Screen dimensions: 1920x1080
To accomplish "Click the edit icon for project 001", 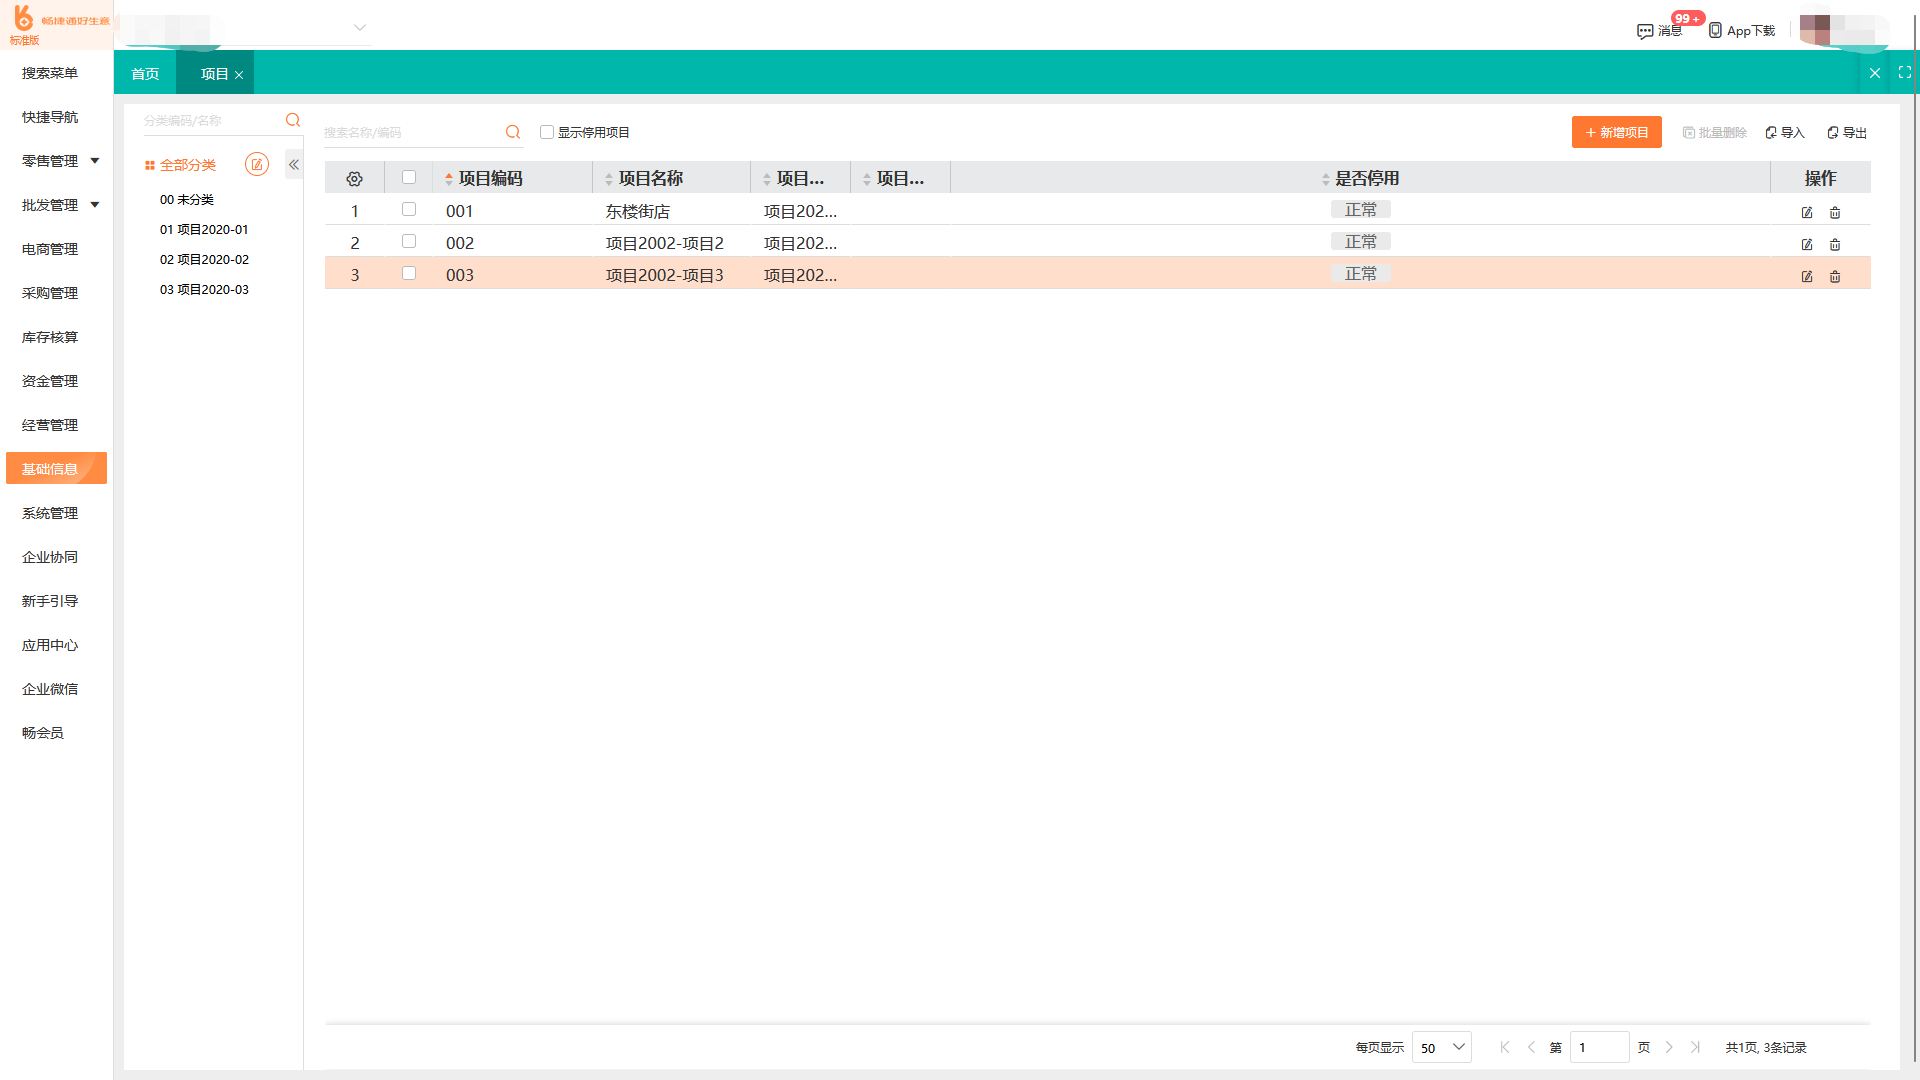I will [x=1807, y=211].
